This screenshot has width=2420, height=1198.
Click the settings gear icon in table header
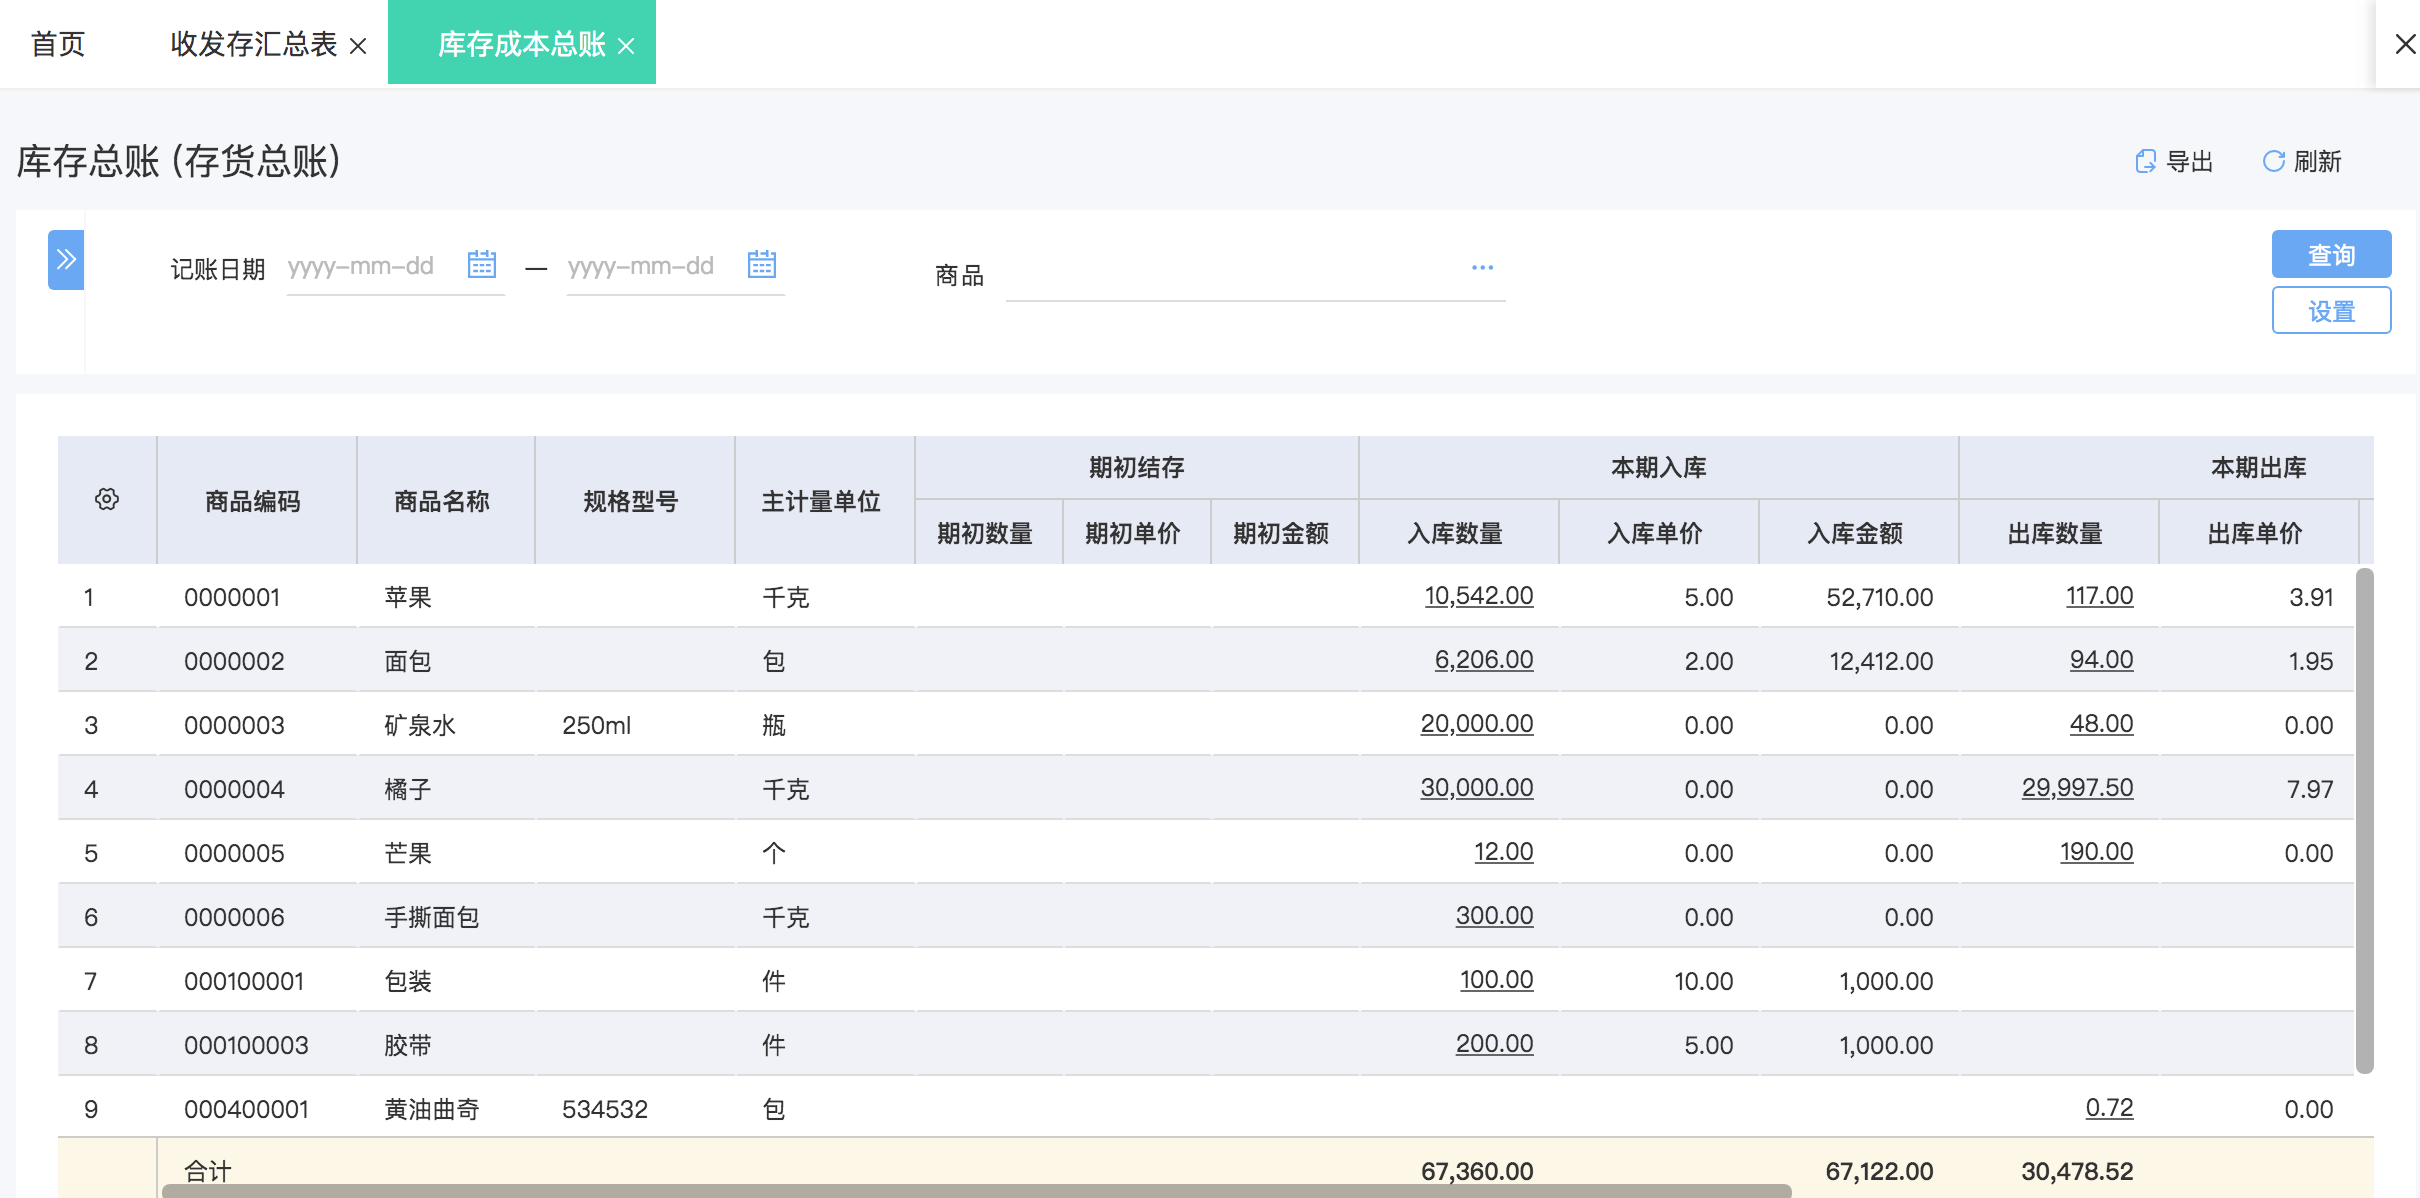click(105, 500)
